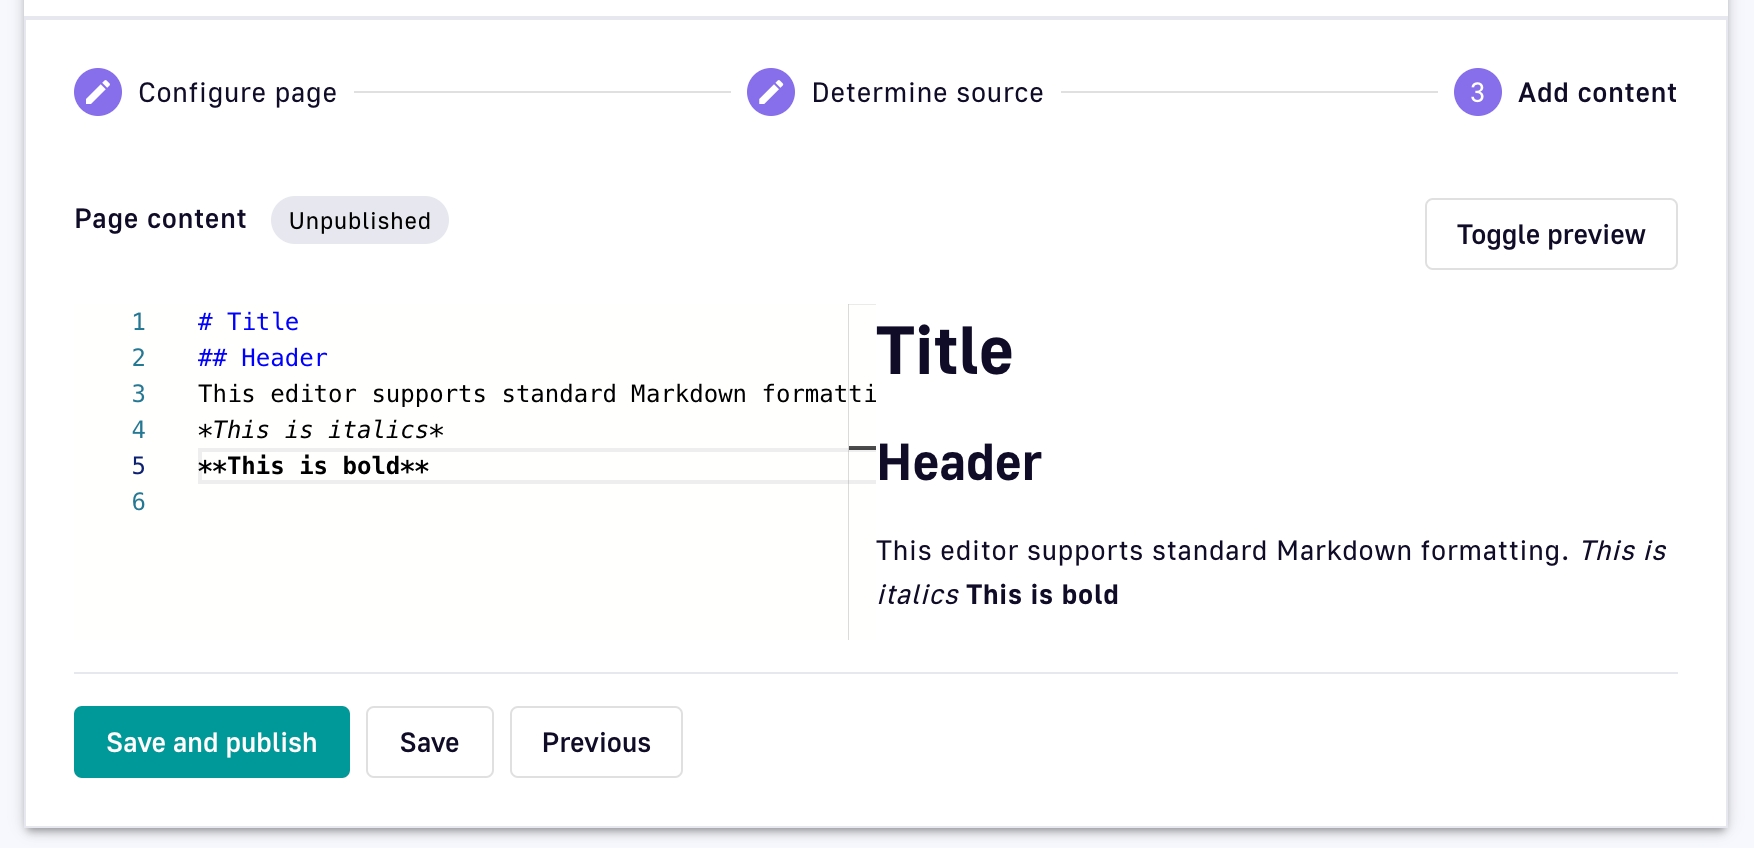Click the '*This is italics*' editor line
The height and width of the screenshot is (848, 1754).
pyautogui.click(x=321, y=430)
